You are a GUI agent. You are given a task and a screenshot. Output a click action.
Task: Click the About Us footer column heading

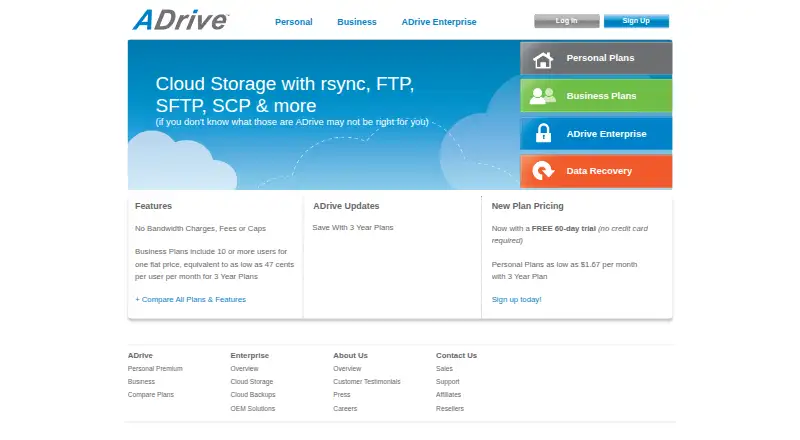[x=351, y=356]
